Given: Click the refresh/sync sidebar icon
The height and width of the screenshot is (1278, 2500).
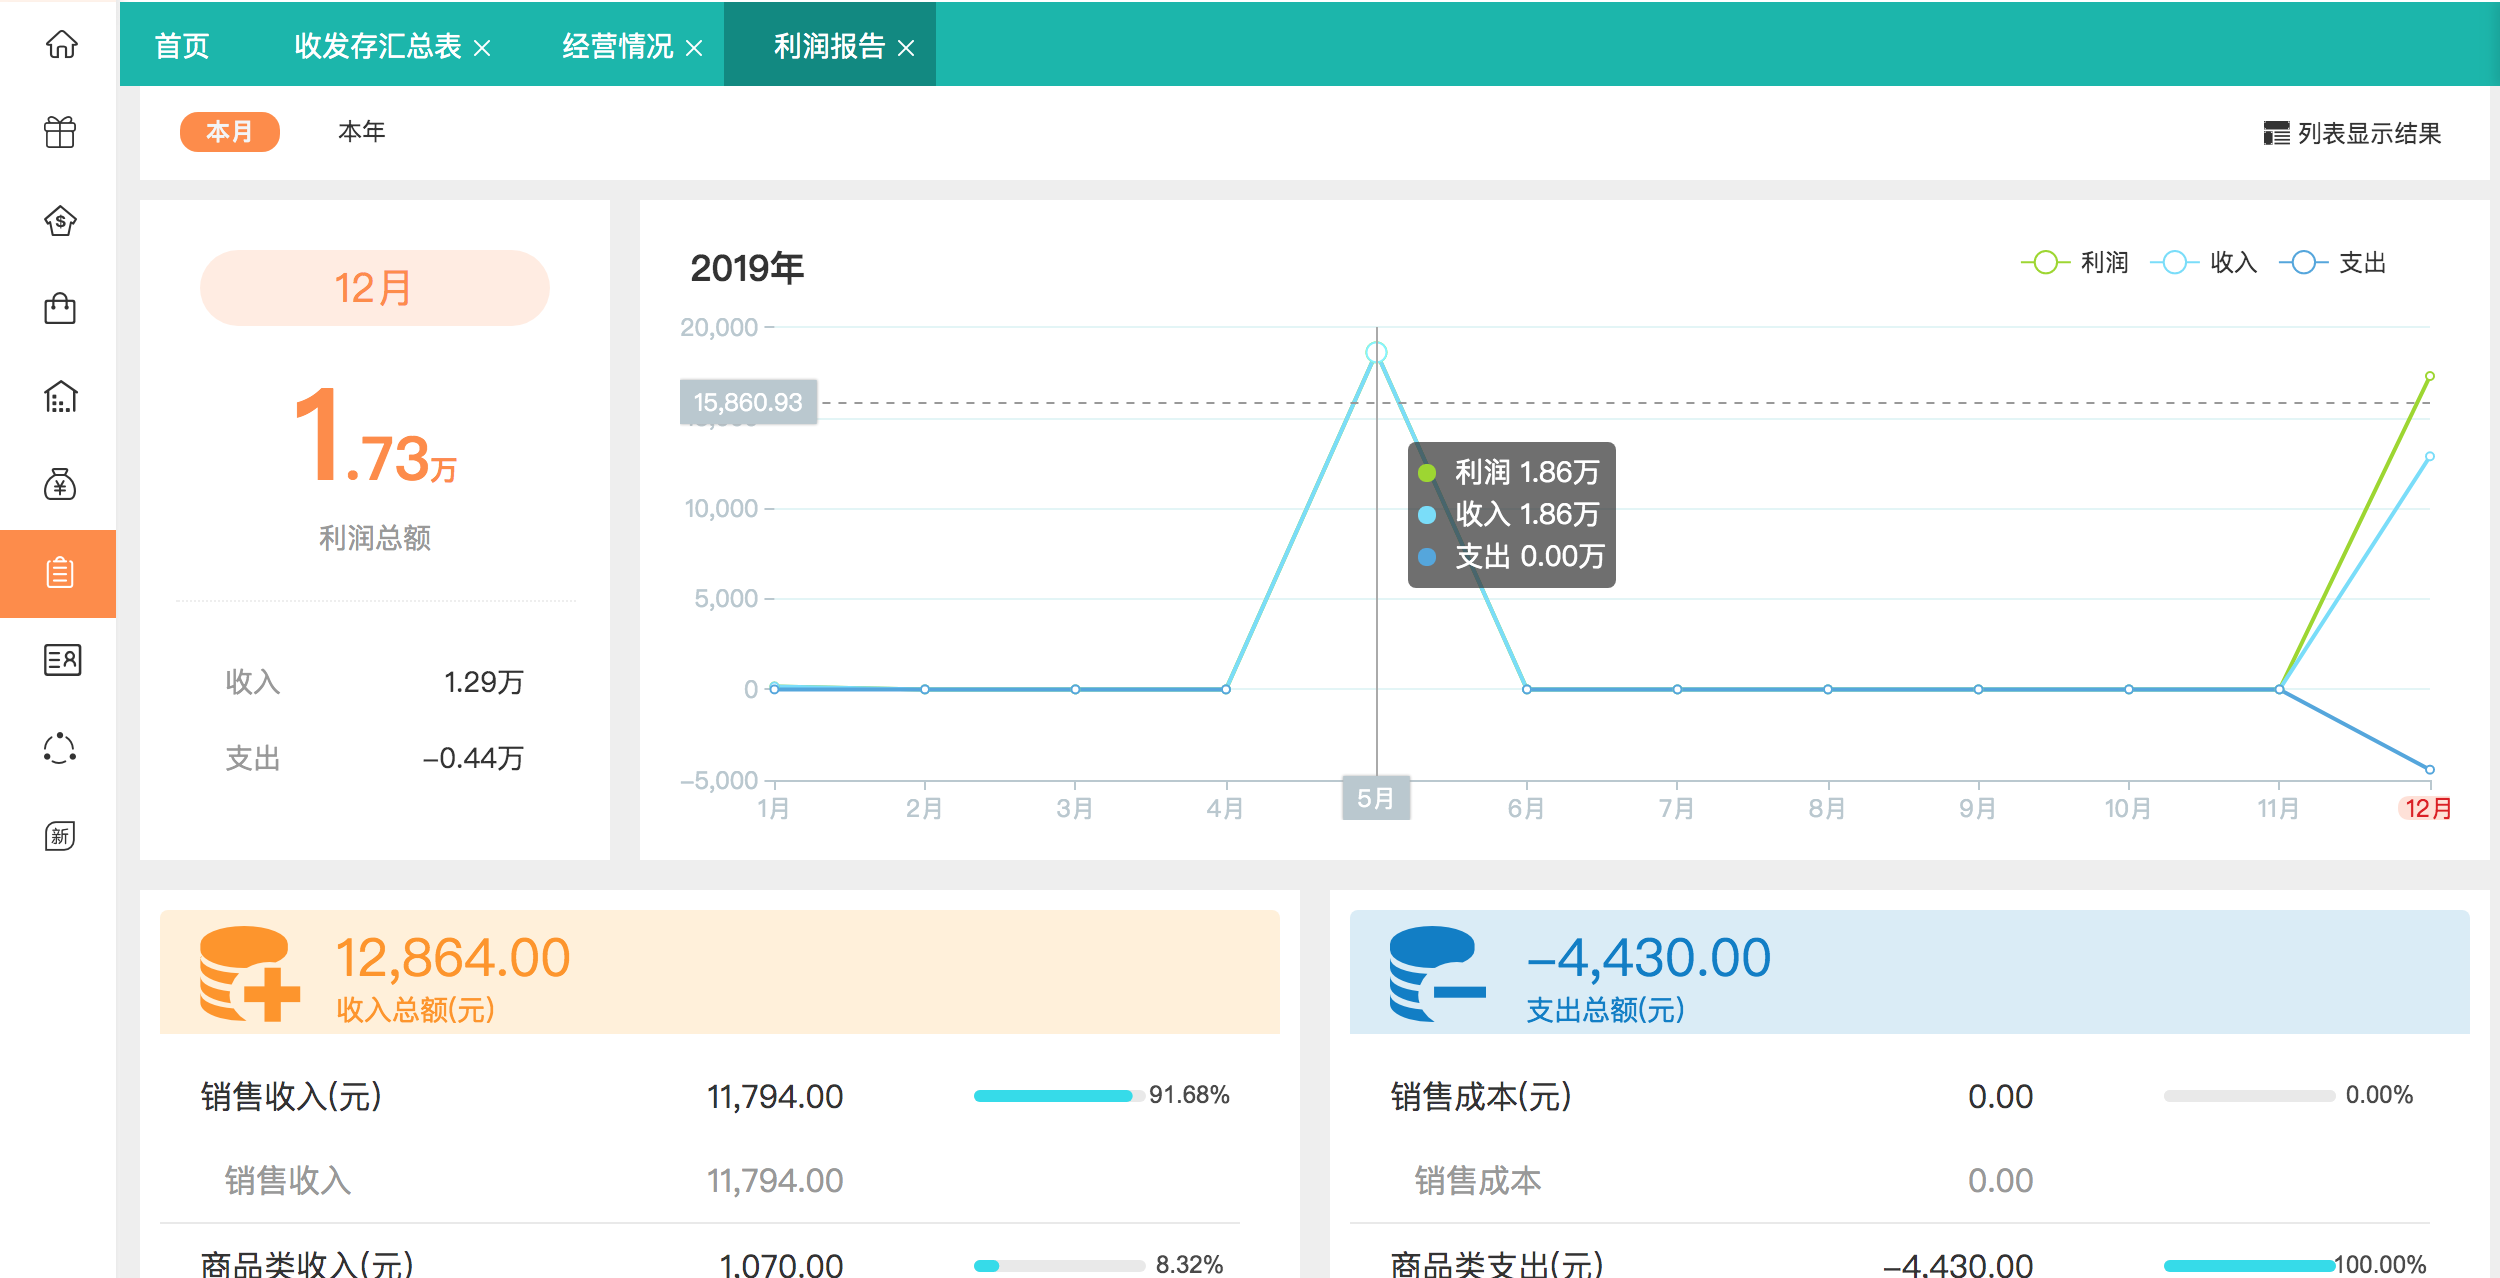Looking at the screenshot, I should point(60,748).
